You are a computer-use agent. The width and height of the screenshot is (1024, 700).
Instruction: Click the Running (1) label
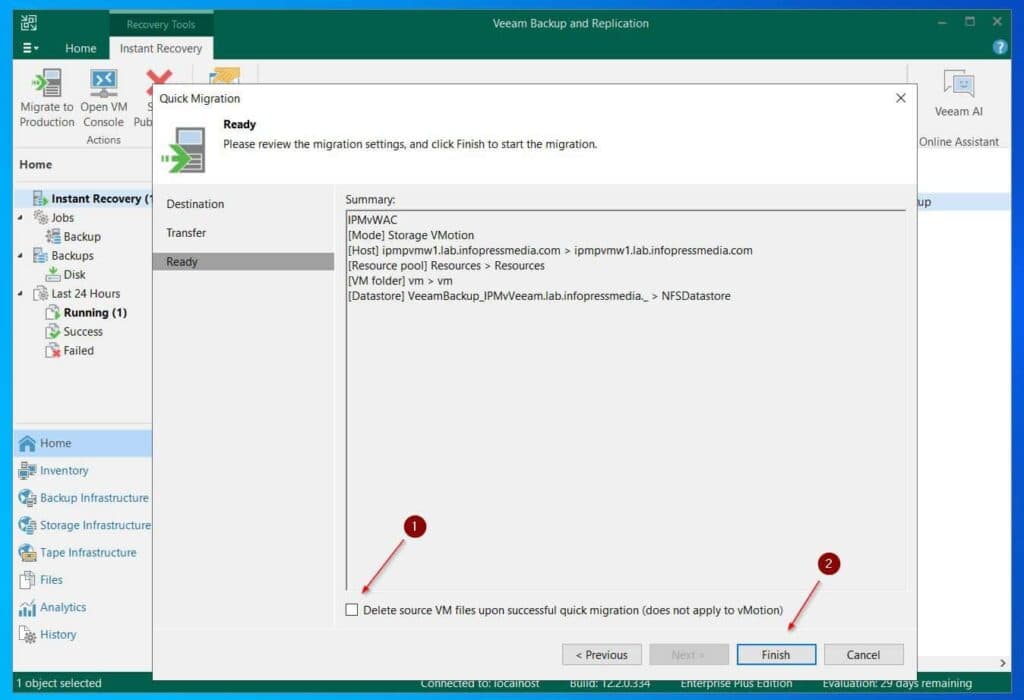point(95,313)
